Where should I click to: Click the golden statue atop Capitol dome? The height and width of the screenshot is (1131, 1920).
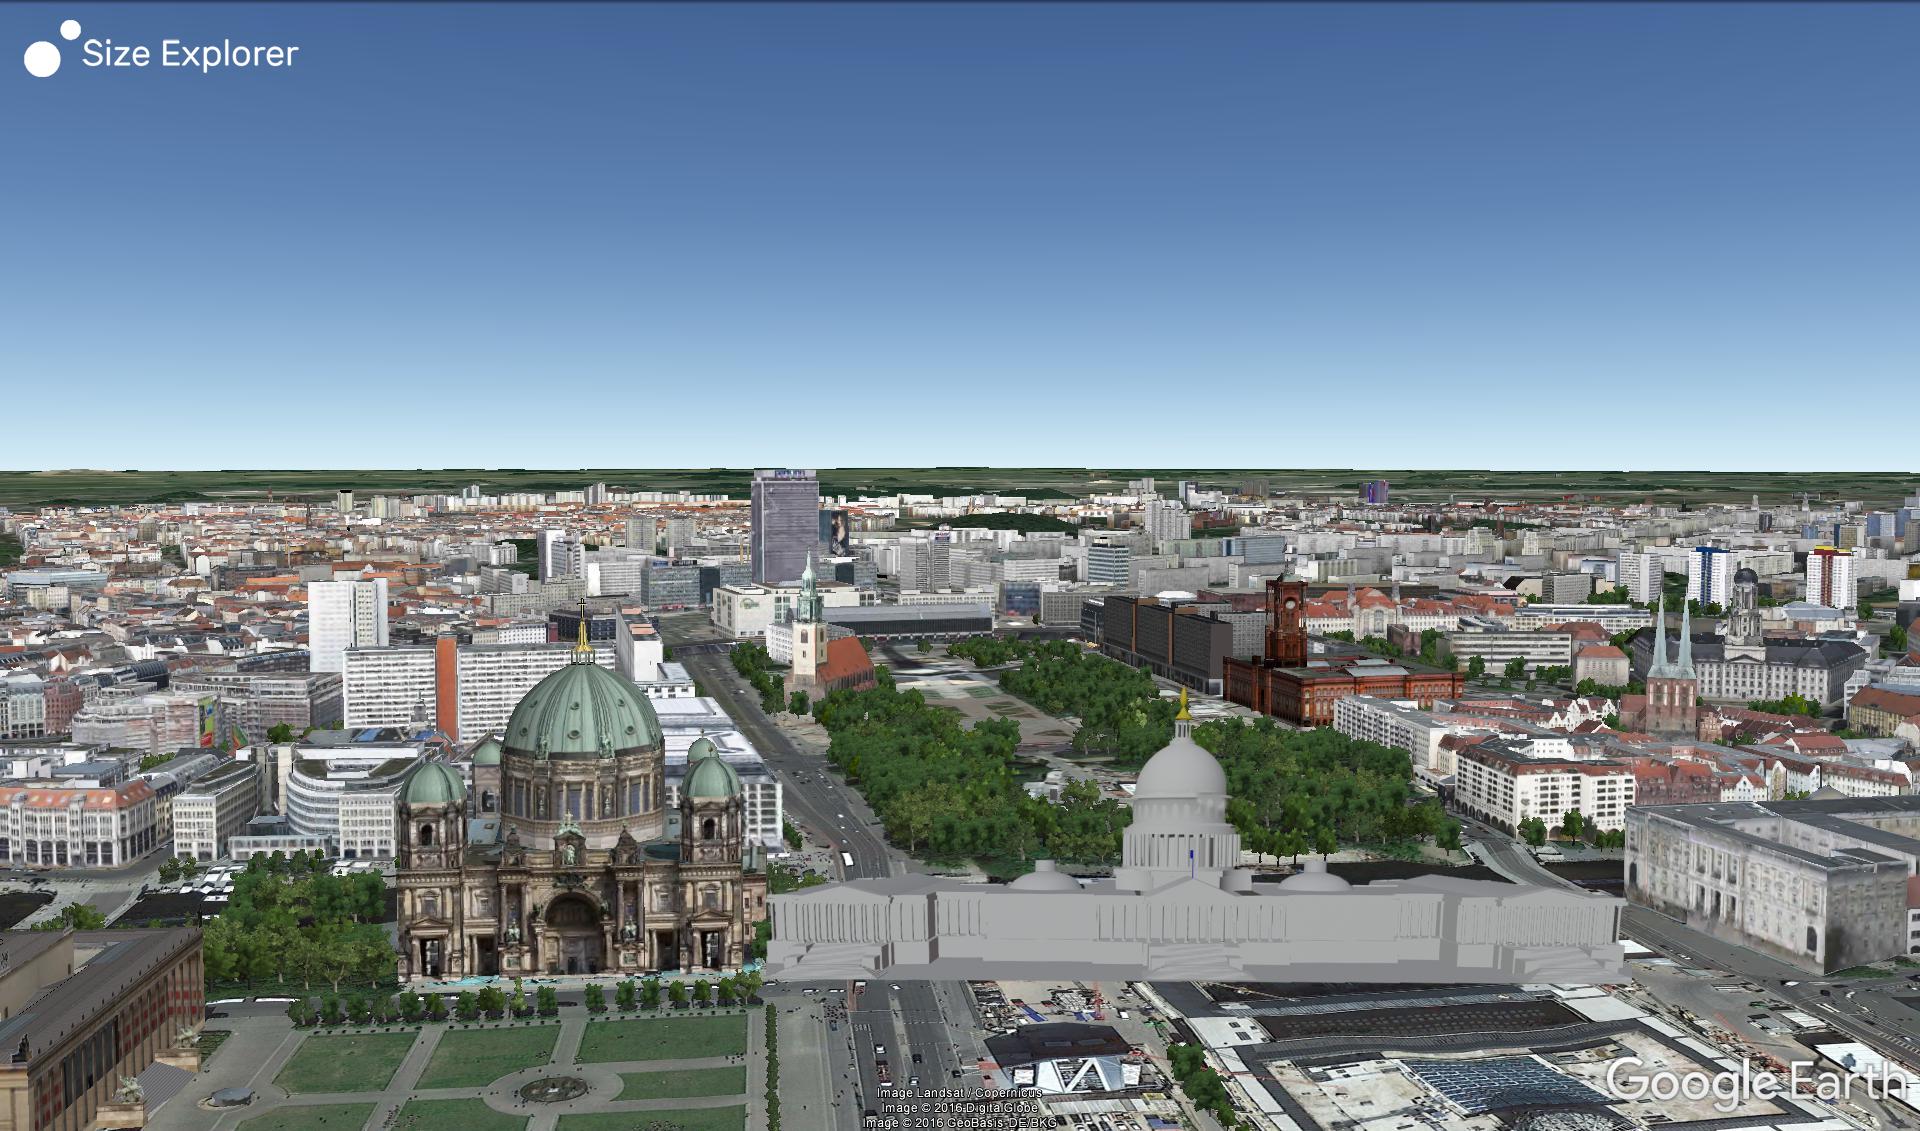[x=1184, y=705]
